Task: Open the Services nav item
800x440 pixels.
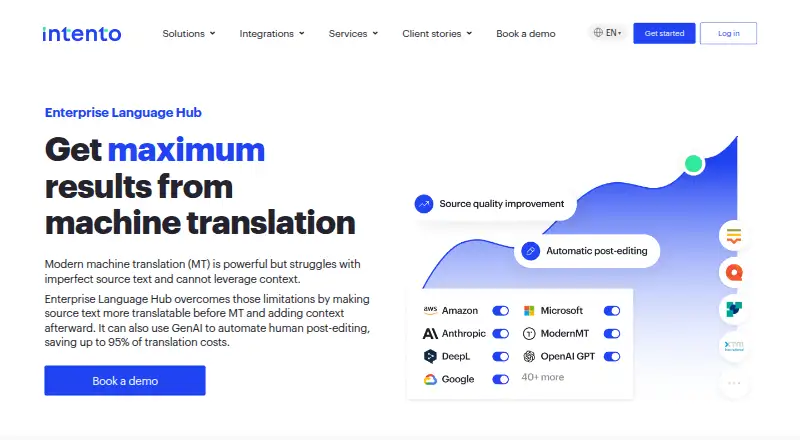Action: tap(347, 33)
